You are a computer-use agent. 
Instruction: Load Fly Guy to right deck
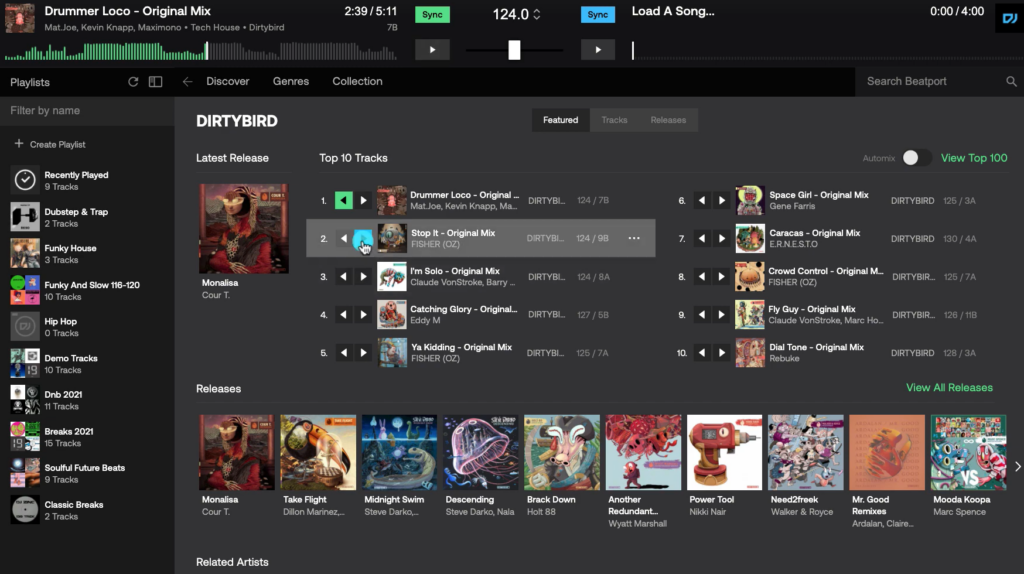pos(722,315)
